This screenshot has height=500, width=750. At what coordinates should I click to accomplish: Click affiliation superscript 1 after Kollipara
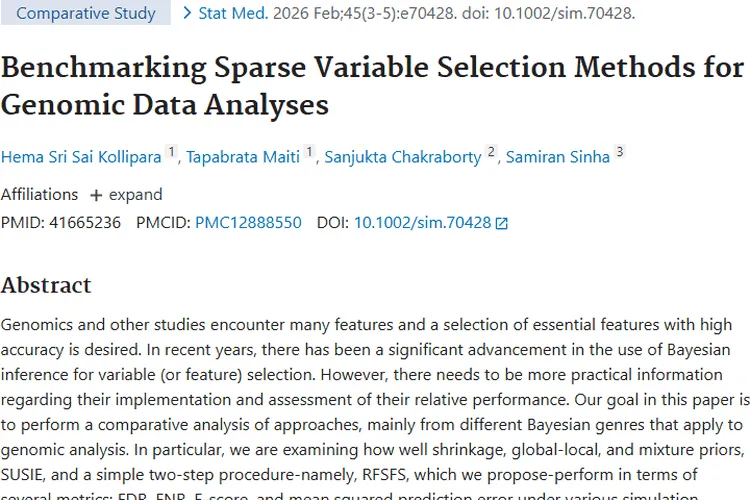click(x=171, y=152)
